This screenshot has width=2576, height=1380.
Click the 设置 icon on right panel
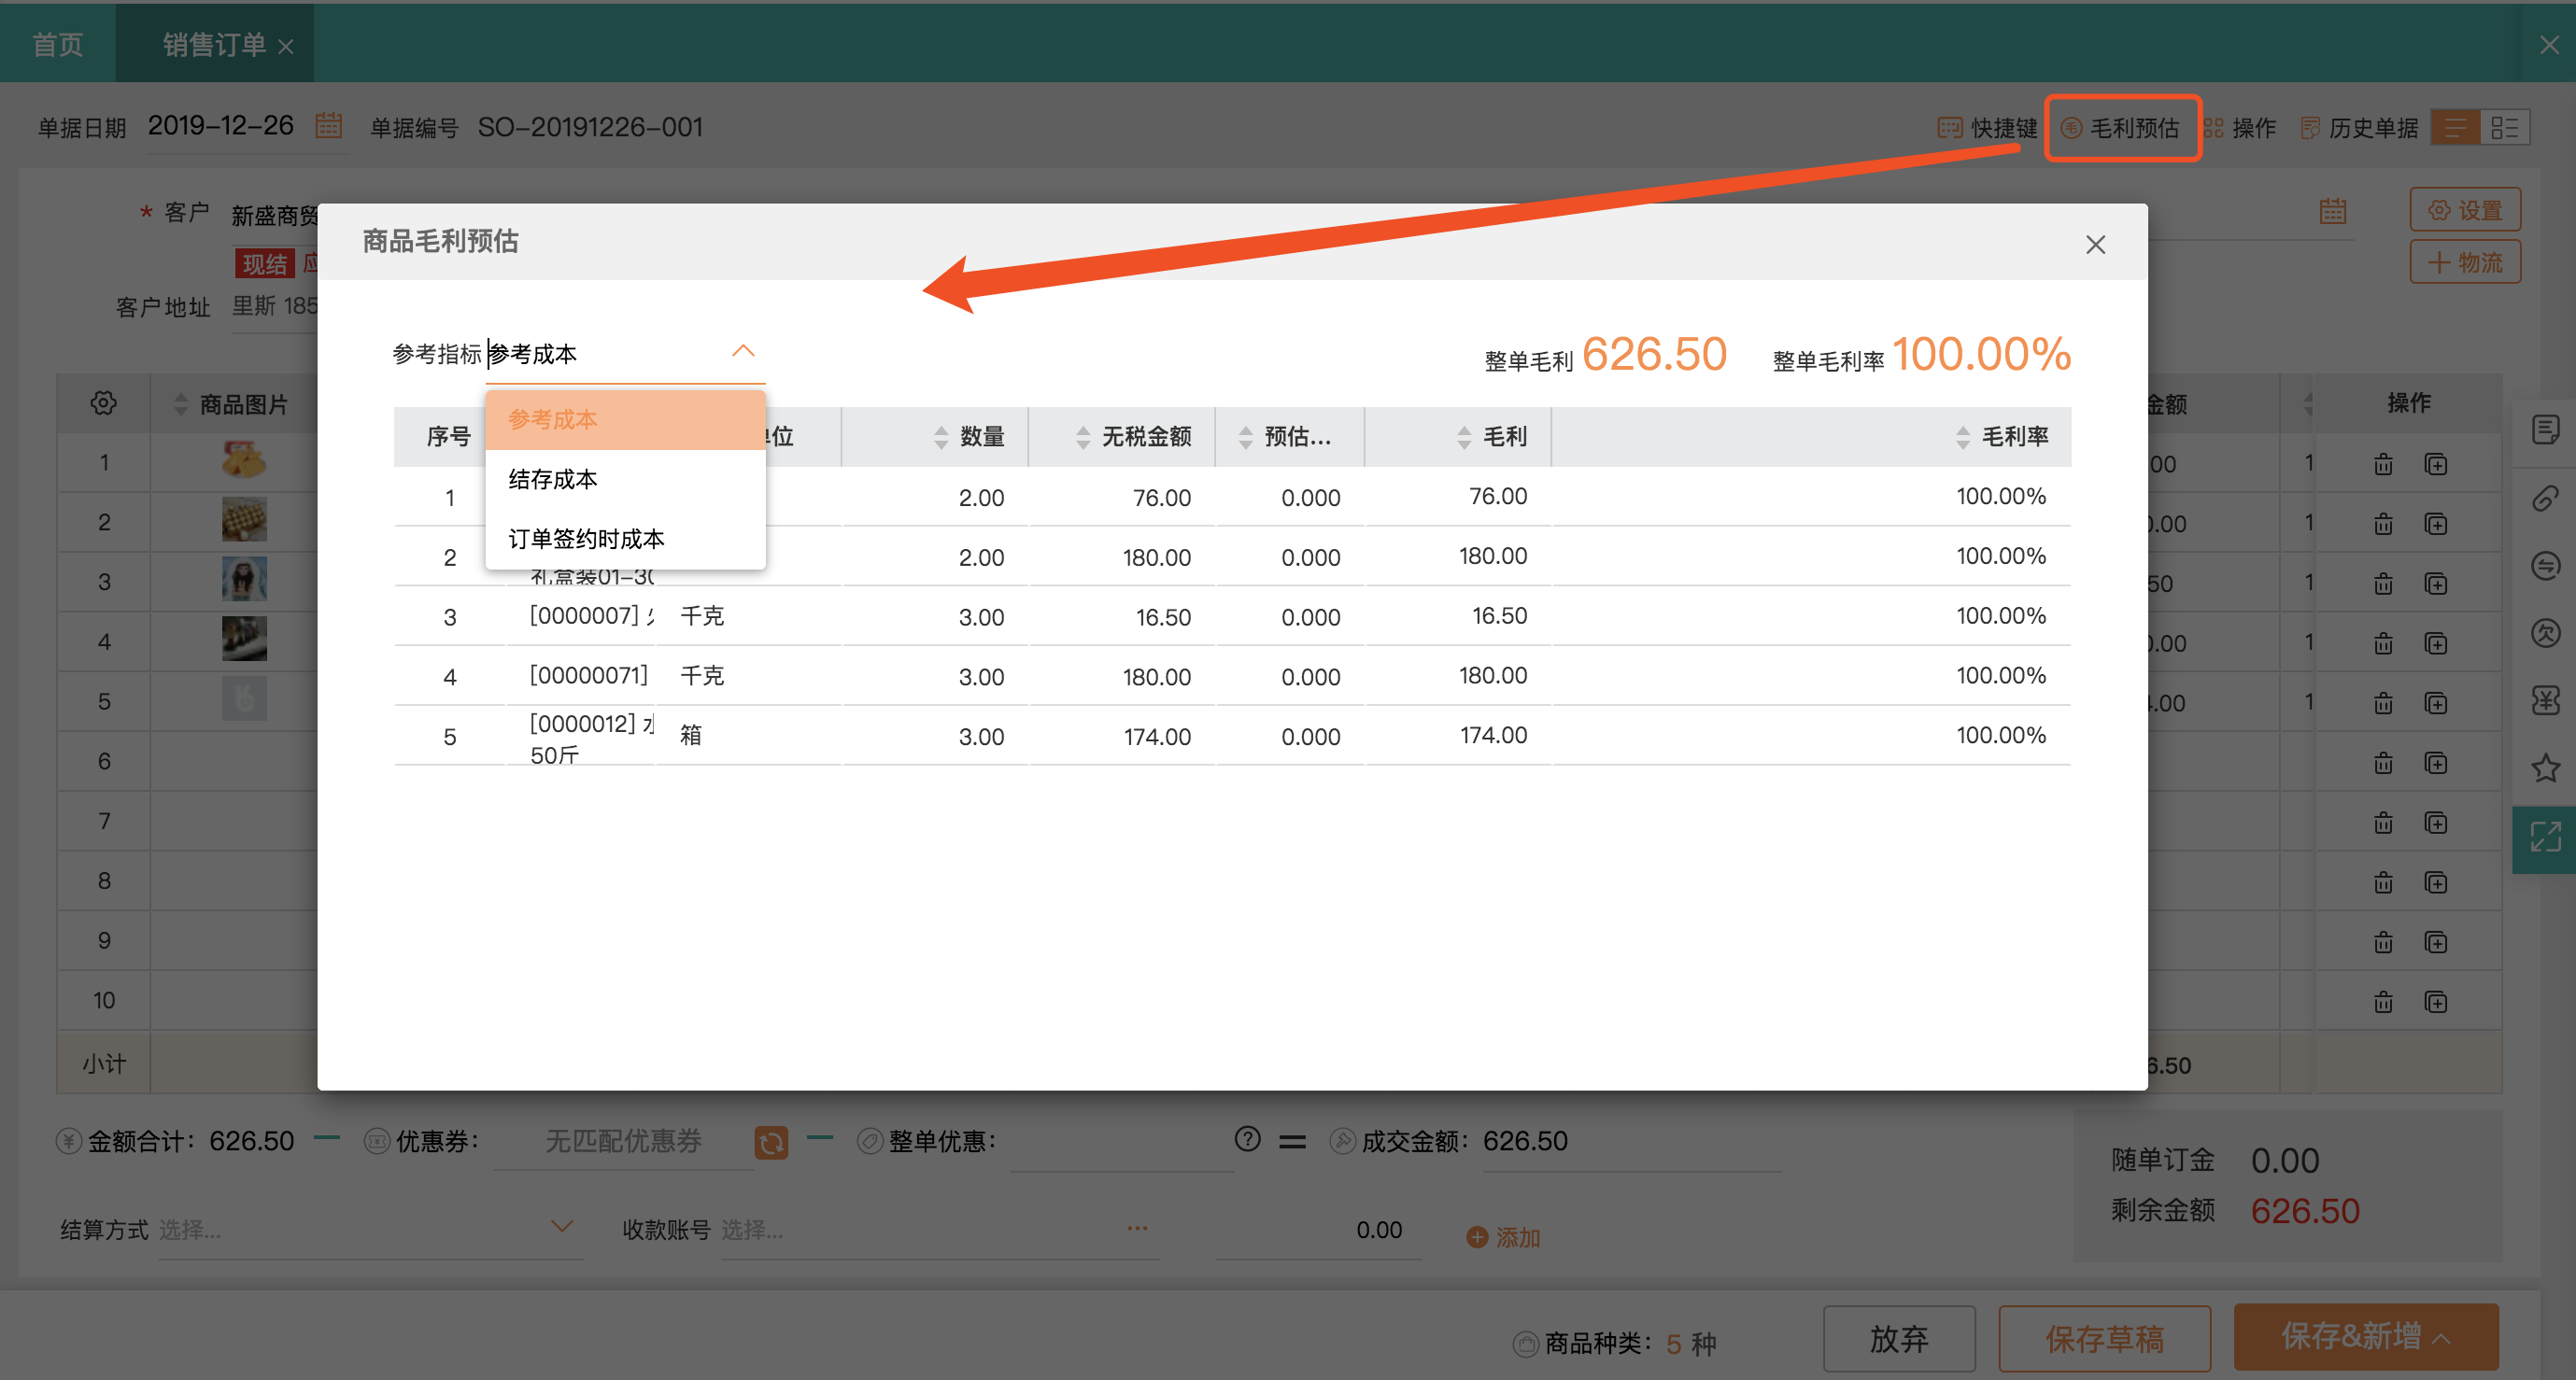click(x=2465, y=209)
